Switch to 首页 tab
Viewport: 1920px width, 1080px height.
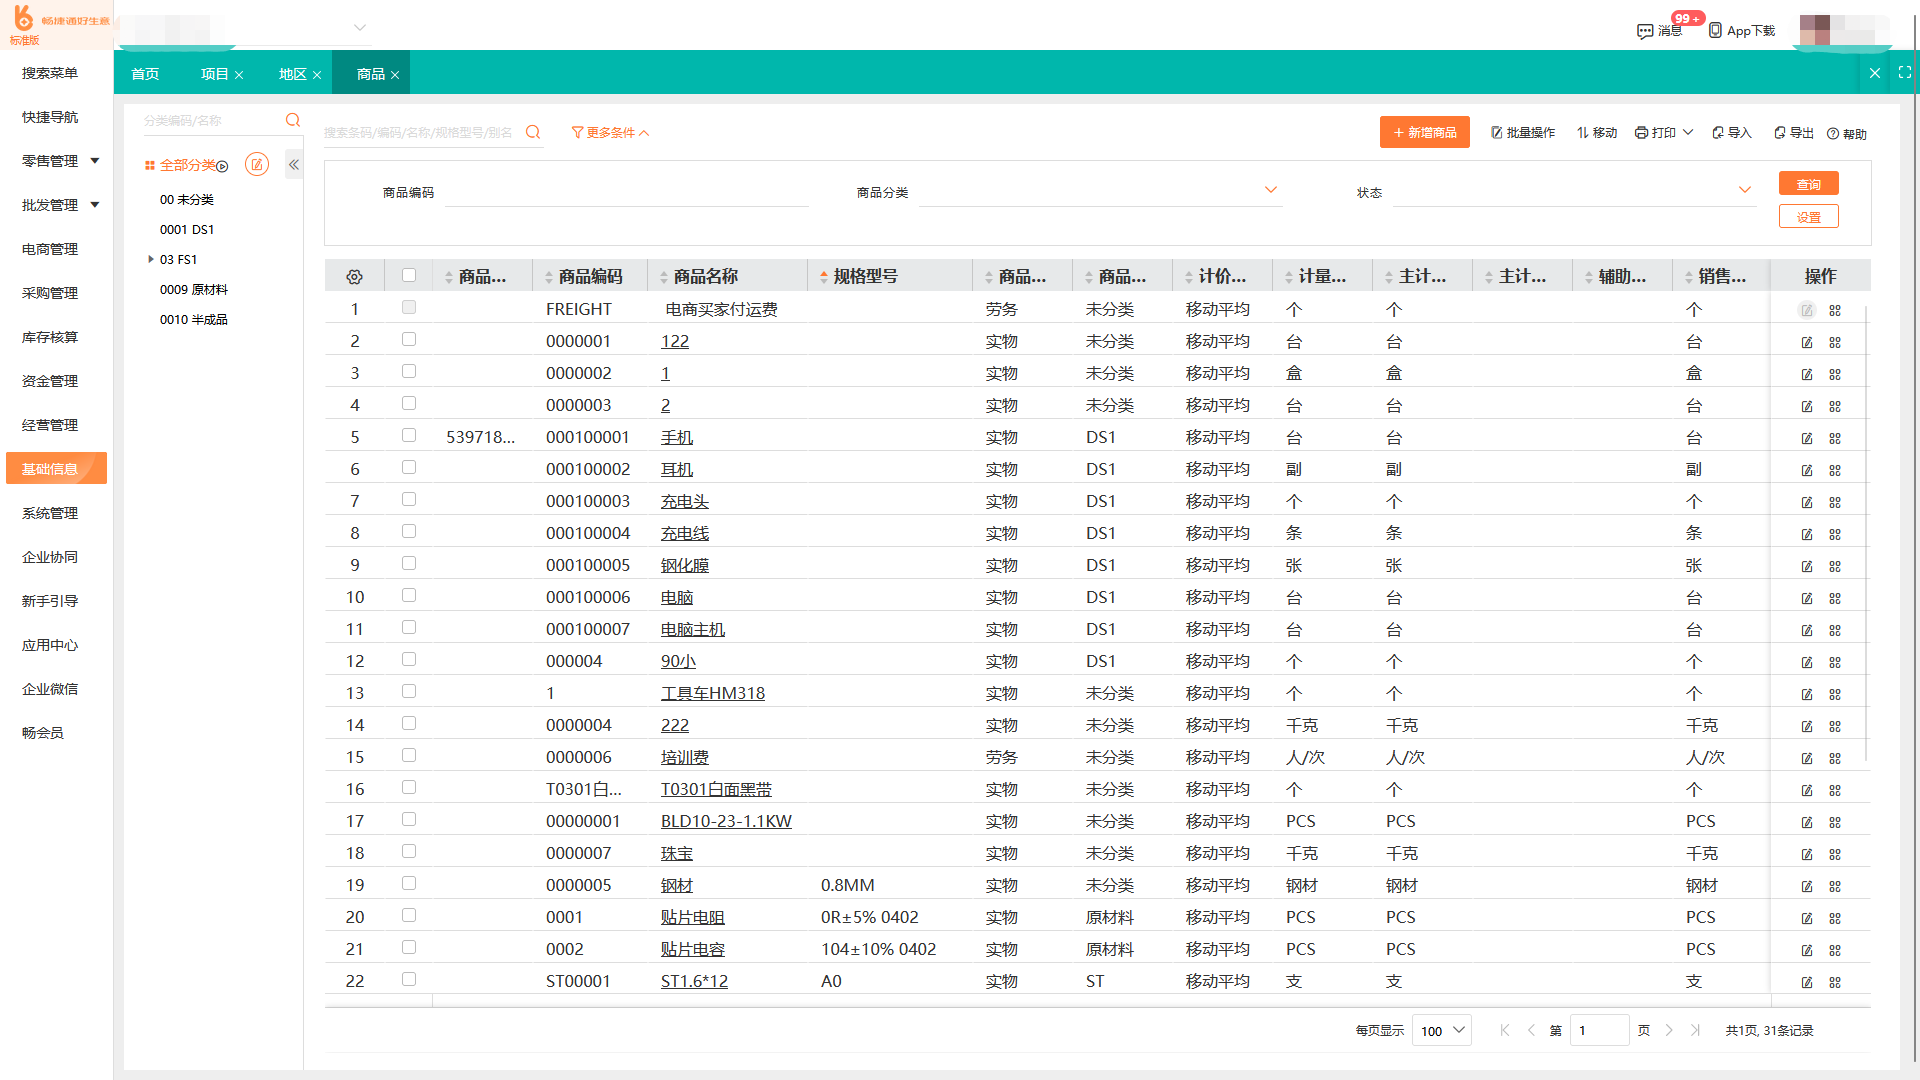point(144,73)
